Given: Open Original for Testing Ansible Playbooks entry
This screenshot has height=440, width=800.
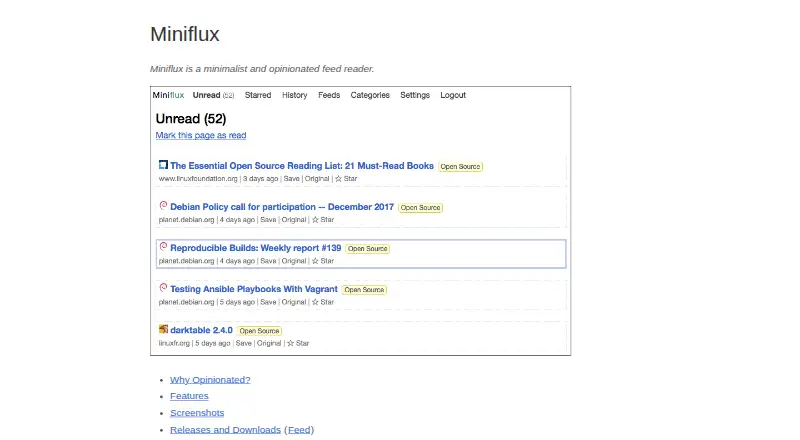Looking at the screenshot, I should point(294,302).
